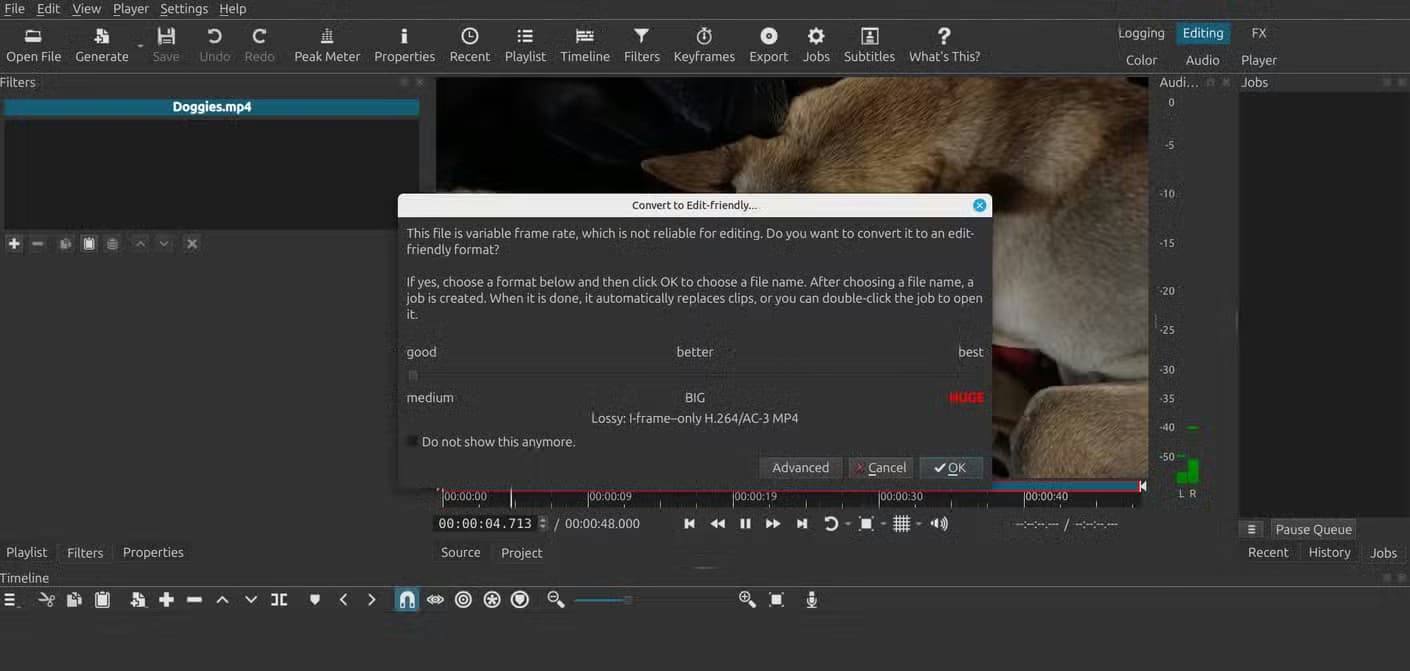Deselect the filter with X icon
The width and height of the screenshot is (1410, 671).
click(x=192, y=243)
